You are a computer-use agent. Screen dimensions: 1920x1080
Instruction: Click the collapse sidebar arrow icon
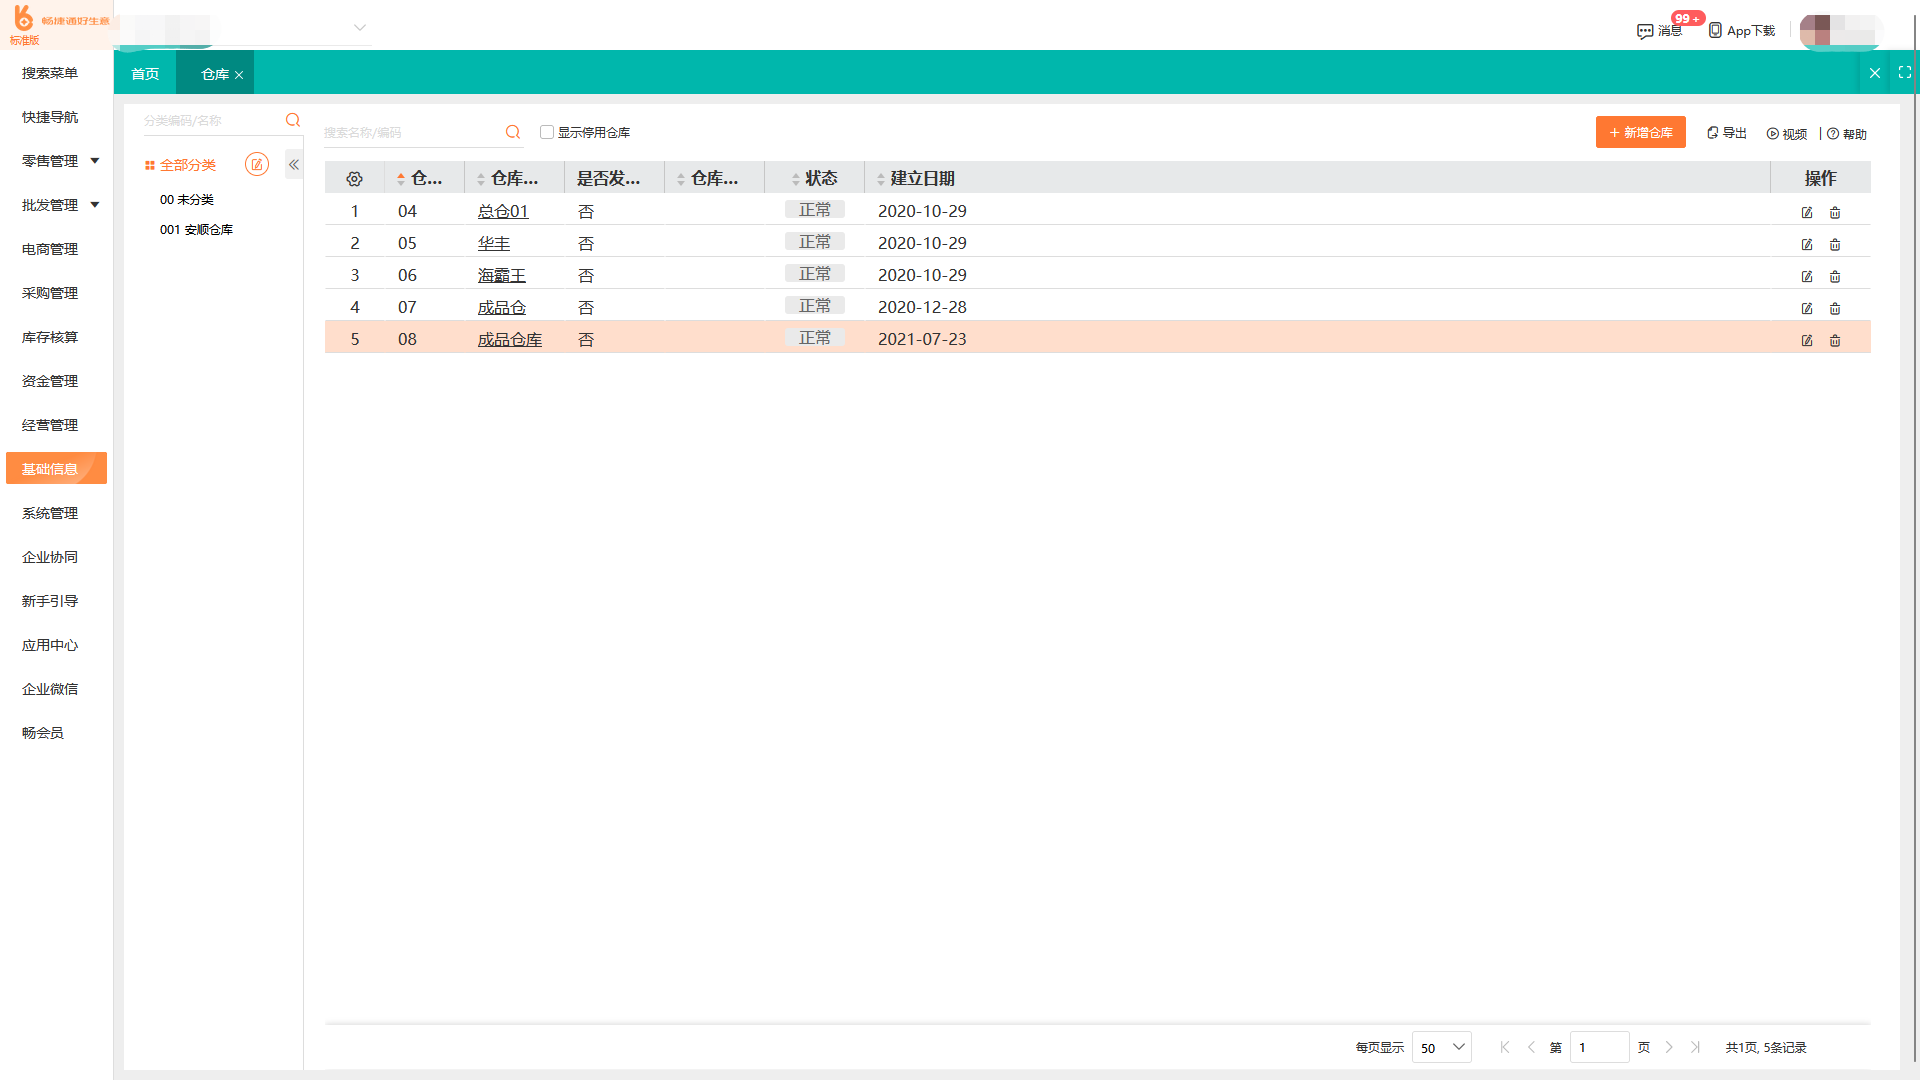coord(294,164)
